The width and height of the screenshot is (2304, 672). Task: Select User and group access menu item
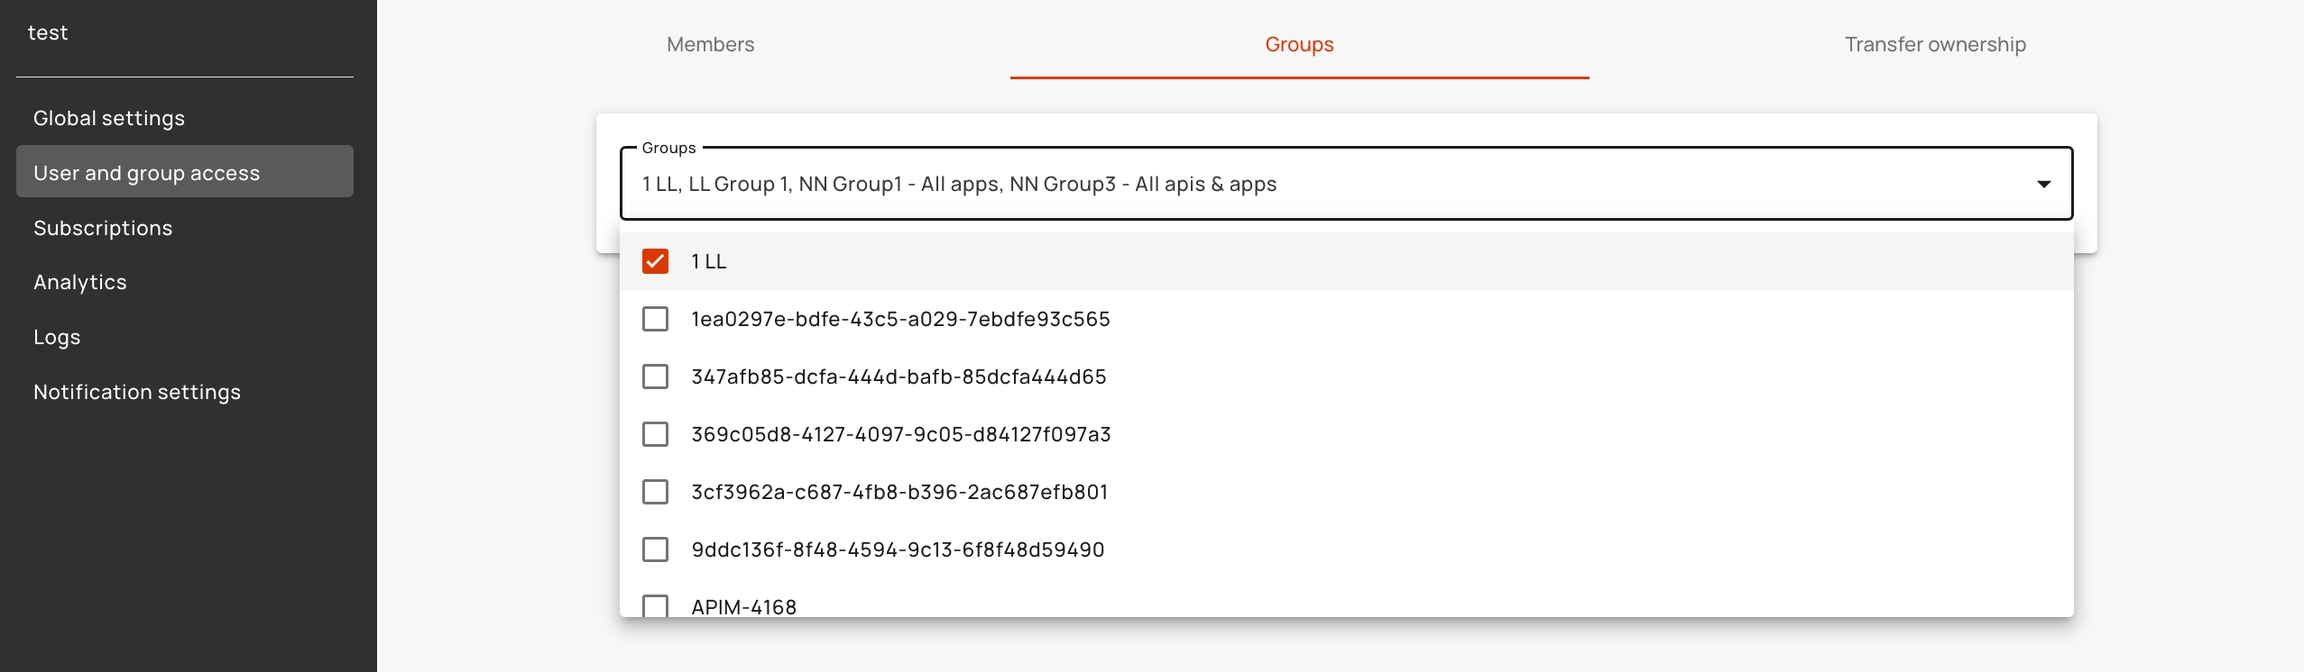pyautogui.click(x=147, y=173)
